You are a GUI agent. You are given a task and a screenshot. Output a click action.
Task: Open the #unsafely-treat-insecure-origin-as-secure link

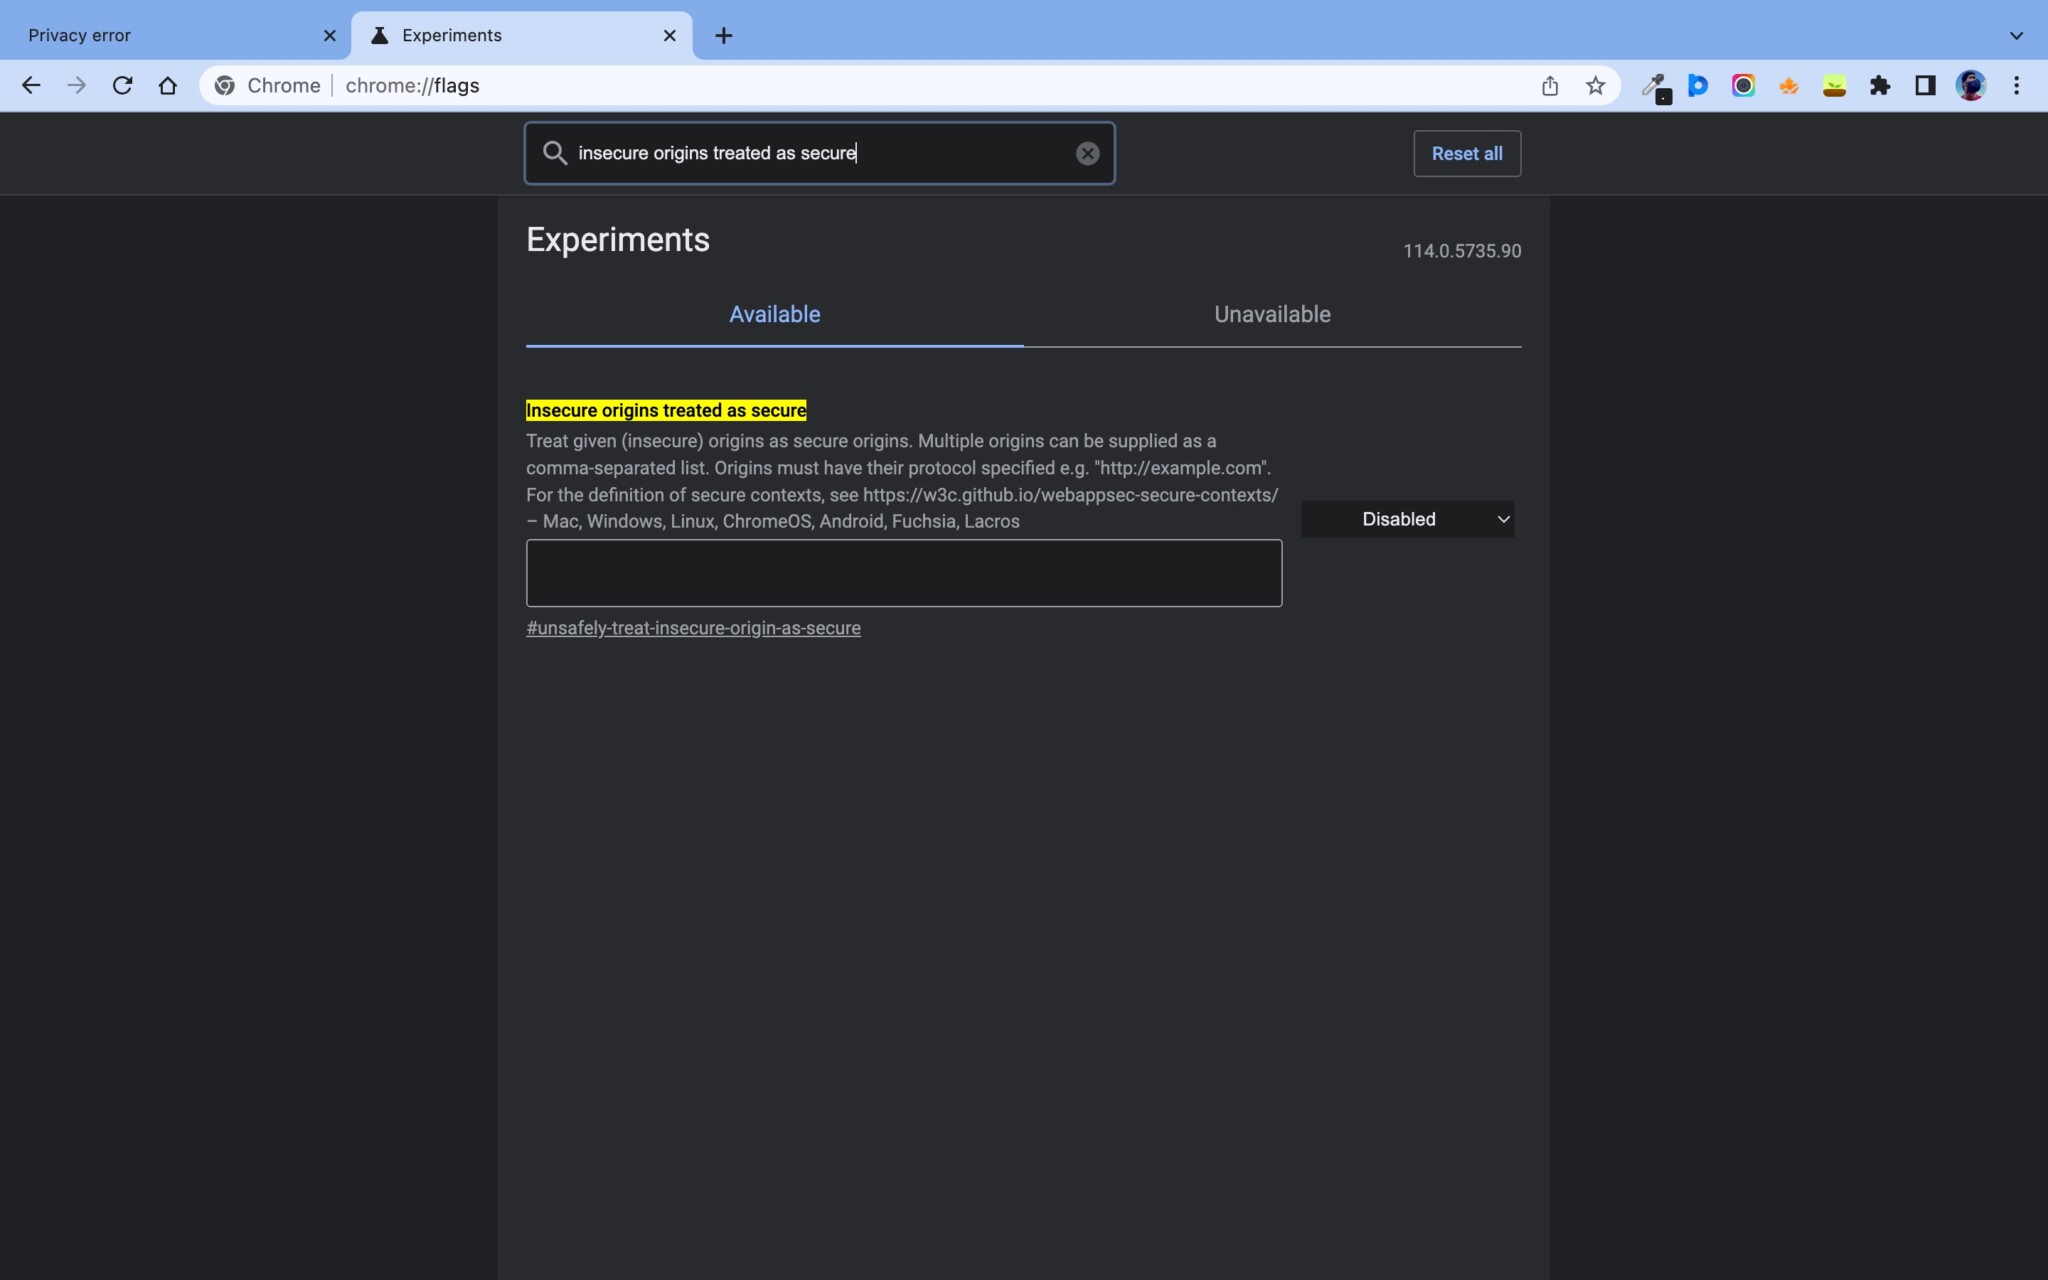tap(693, 628)
